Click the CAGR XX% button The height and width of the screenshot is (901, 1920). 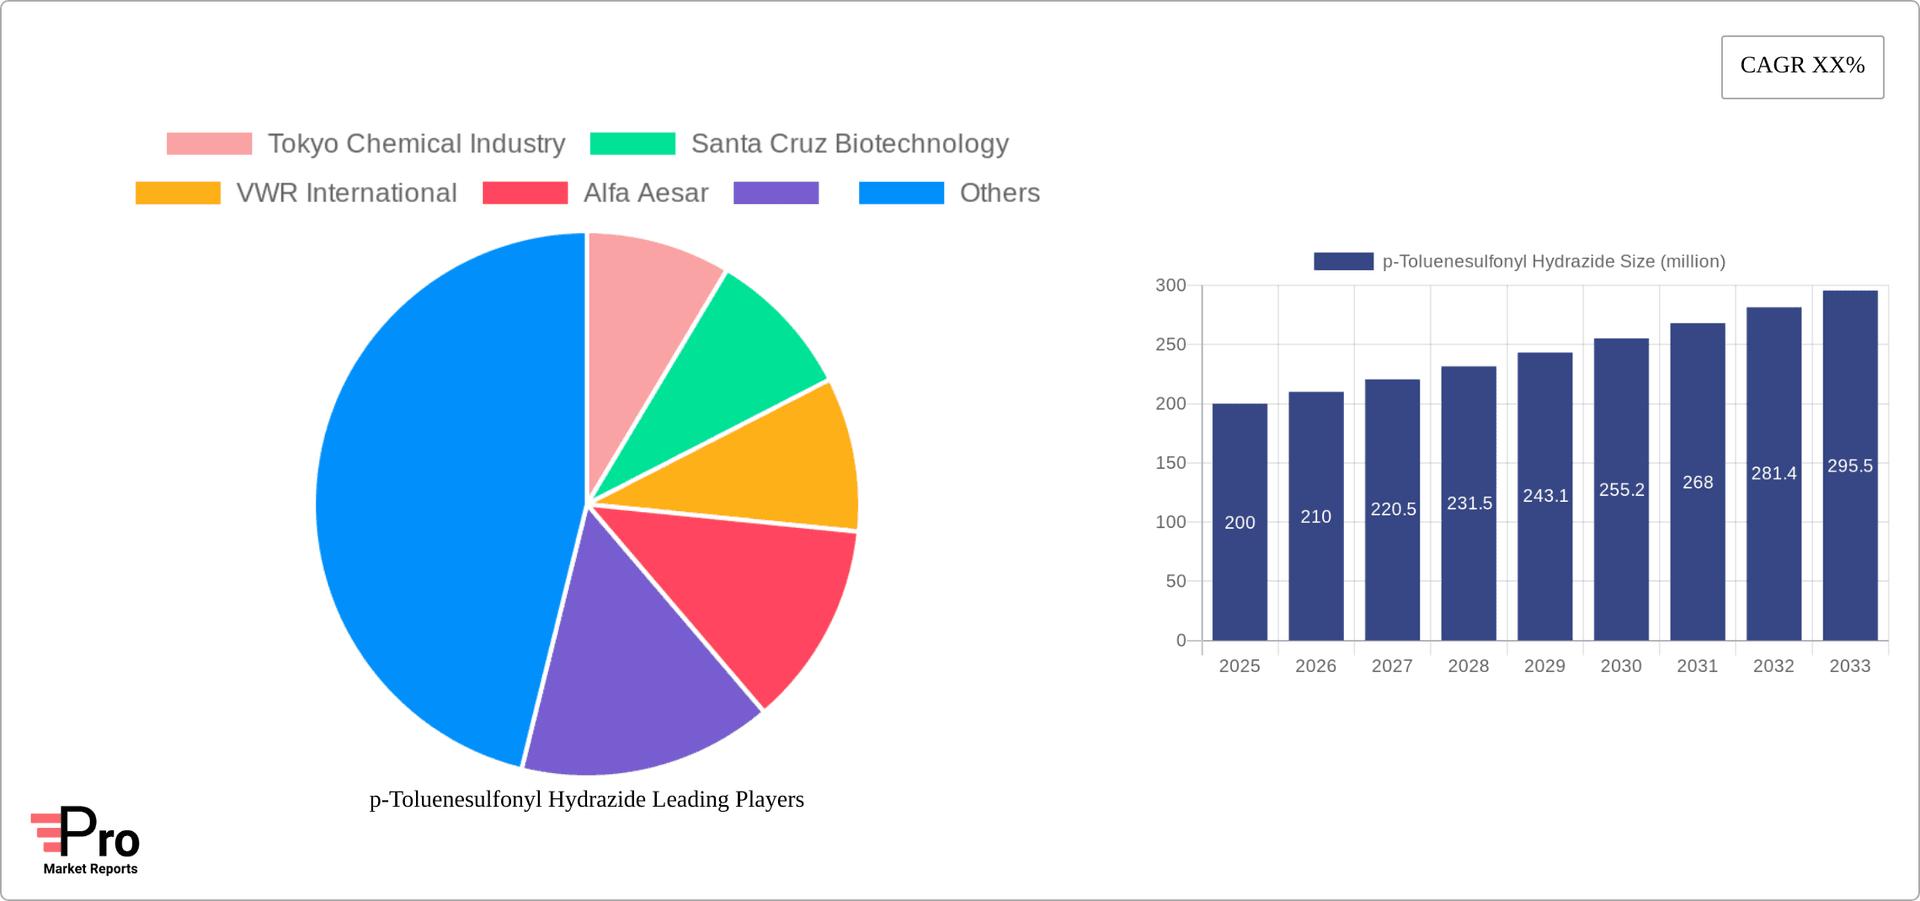(x=1802, y=66)
